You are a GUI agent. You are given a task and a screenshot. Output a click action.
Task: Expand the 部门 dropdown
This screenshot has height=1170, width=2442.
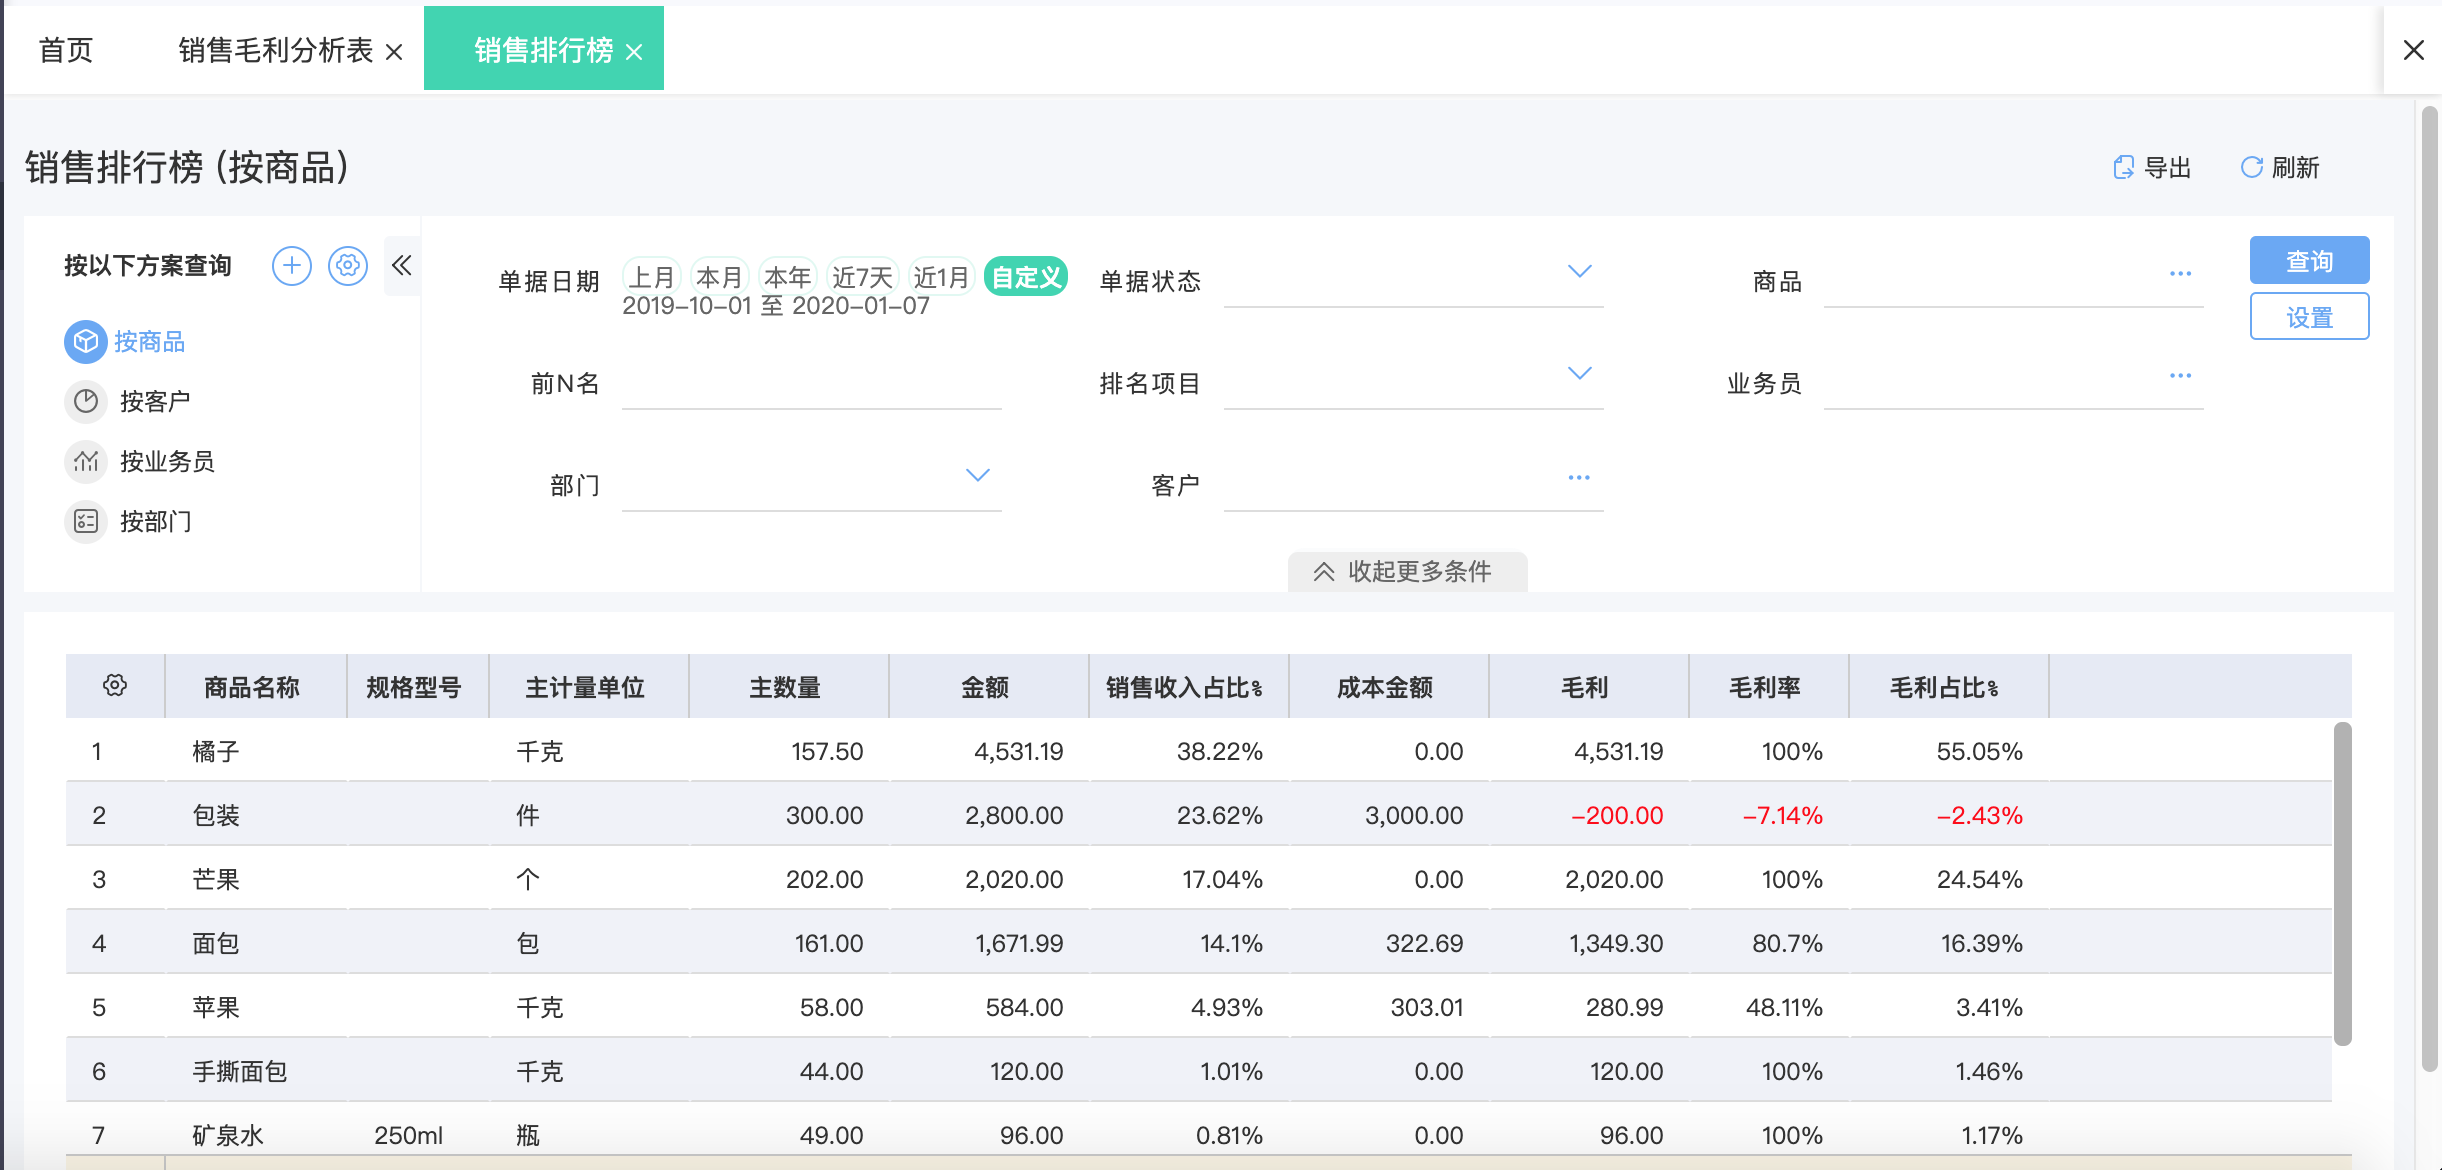[980, 480]
